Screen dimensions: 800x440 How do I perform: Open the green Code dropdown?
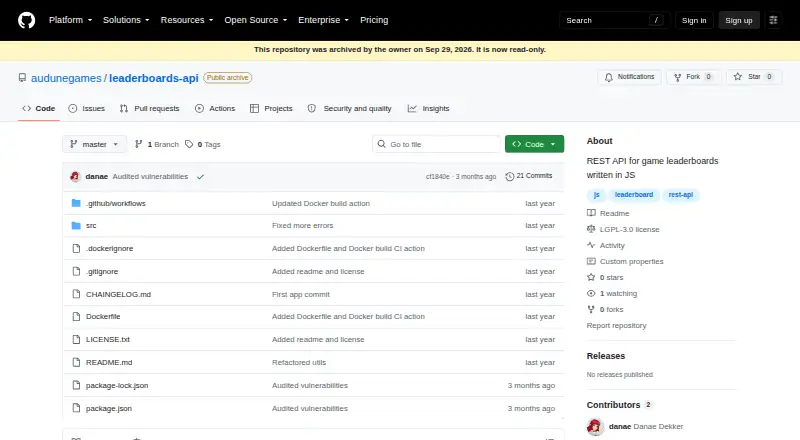click(534, 144)
